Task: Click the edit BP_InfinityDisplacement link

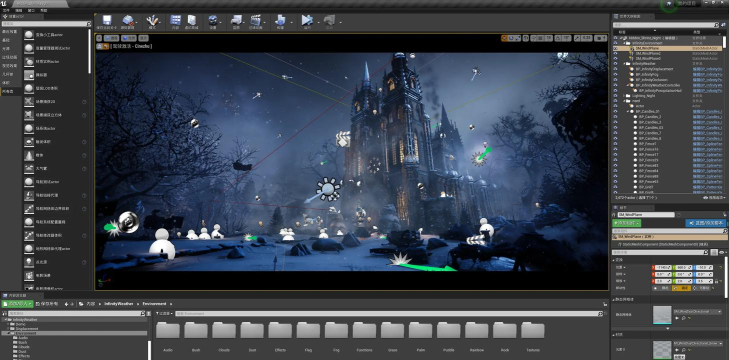Action: [x=708, y=69]
